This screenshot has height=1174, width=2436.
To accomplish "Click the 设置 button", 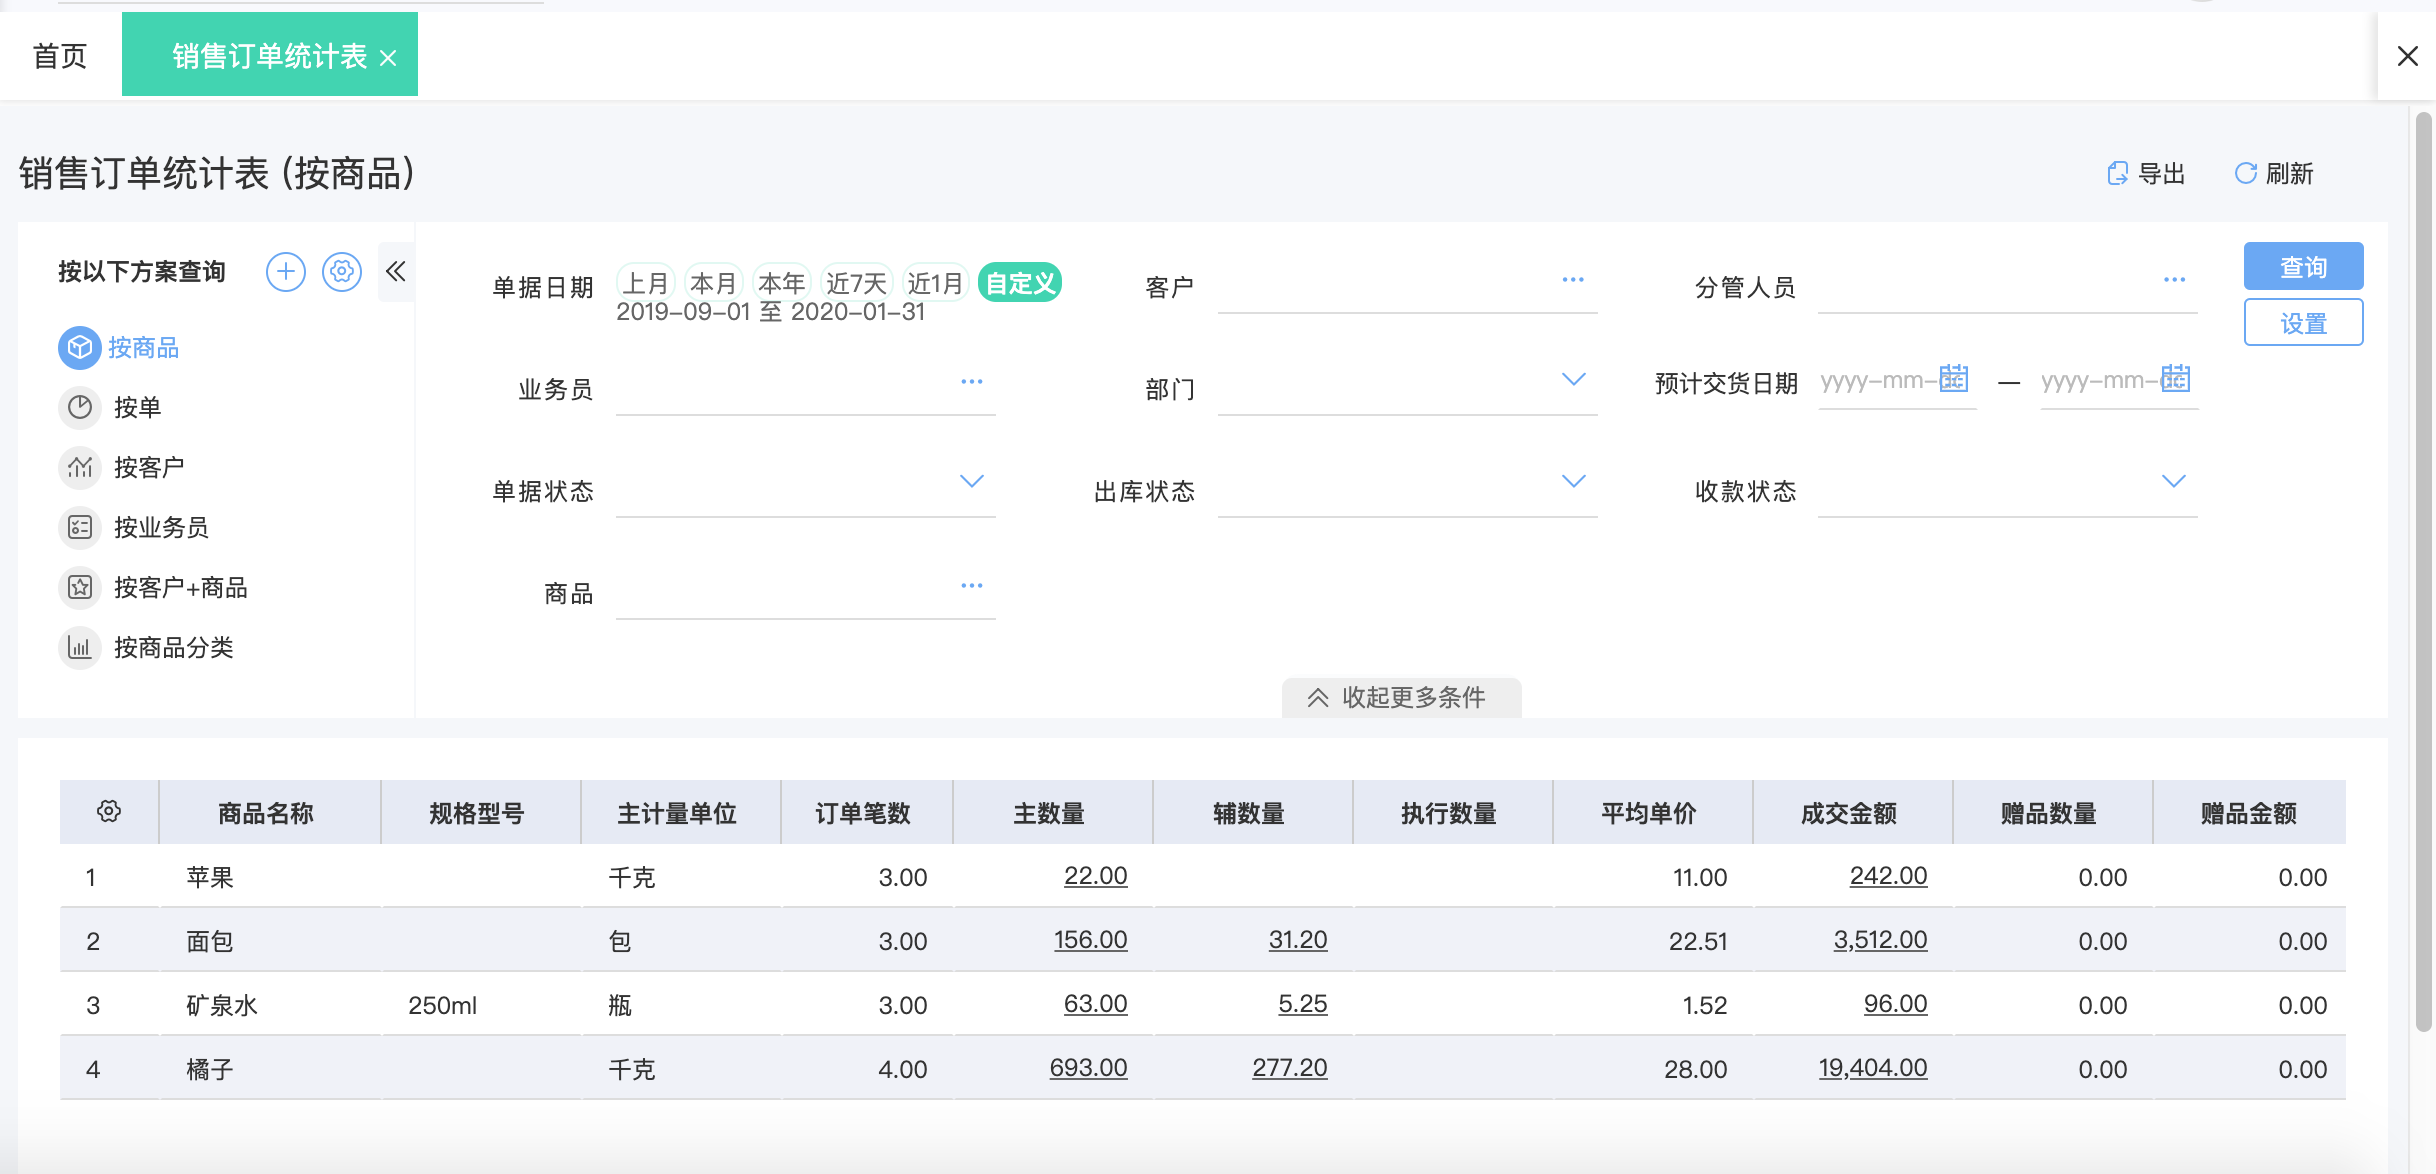I will click(2306, 323).
